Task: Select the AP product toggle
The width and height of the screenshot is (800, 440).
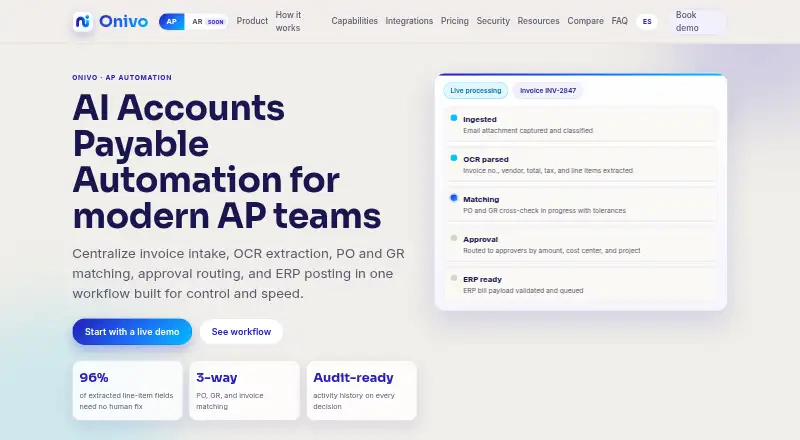Action: [171, 21]
